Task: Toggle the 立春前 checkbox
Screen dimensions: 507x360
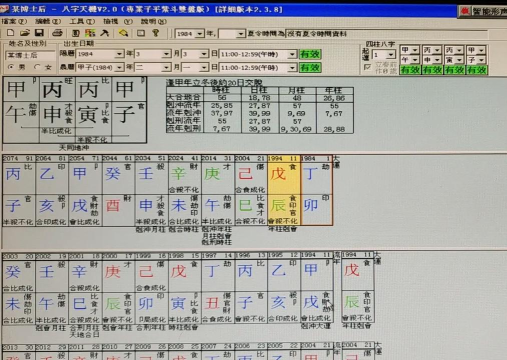Action: click(x=367, y=67)
